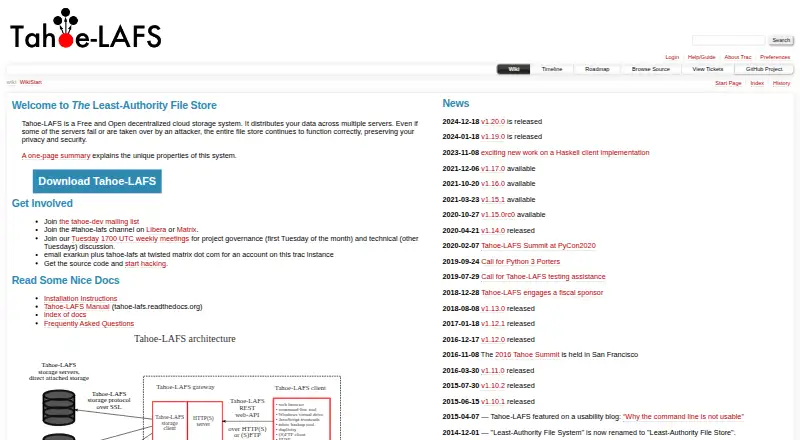Open the v1.10.1 release link
800x440 pixels.
pyautogui.click(x=493, y=402)
